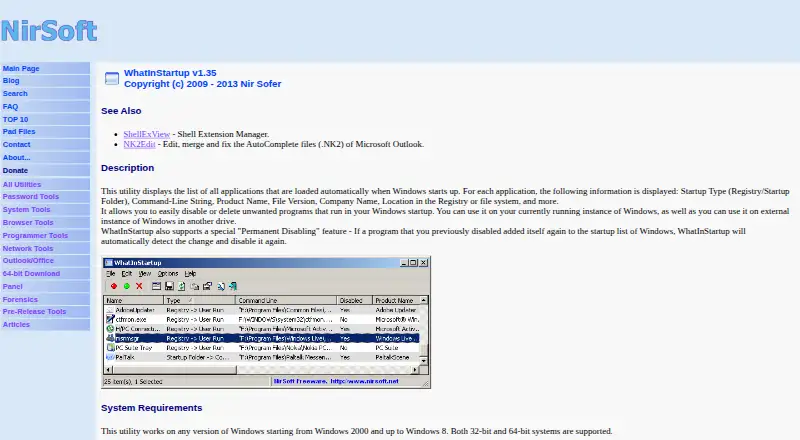Open the Blog sidebar link
The image size is (800, 440).
(11, 81)
